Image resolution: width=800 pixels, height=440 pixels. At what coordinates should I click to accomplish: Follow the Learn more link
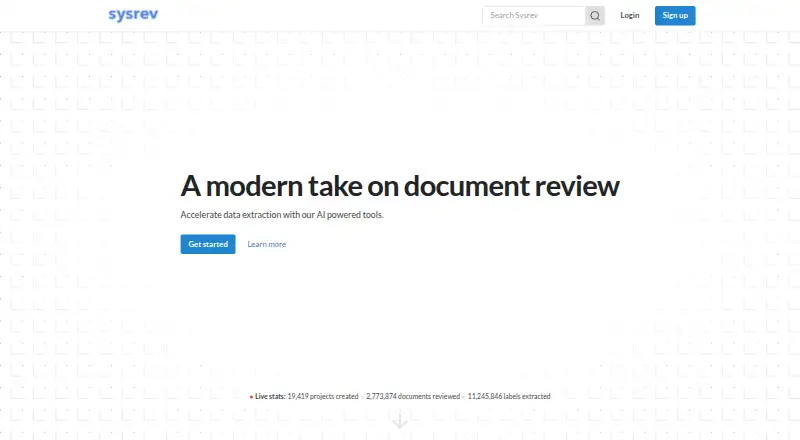(x=267, y=244)
